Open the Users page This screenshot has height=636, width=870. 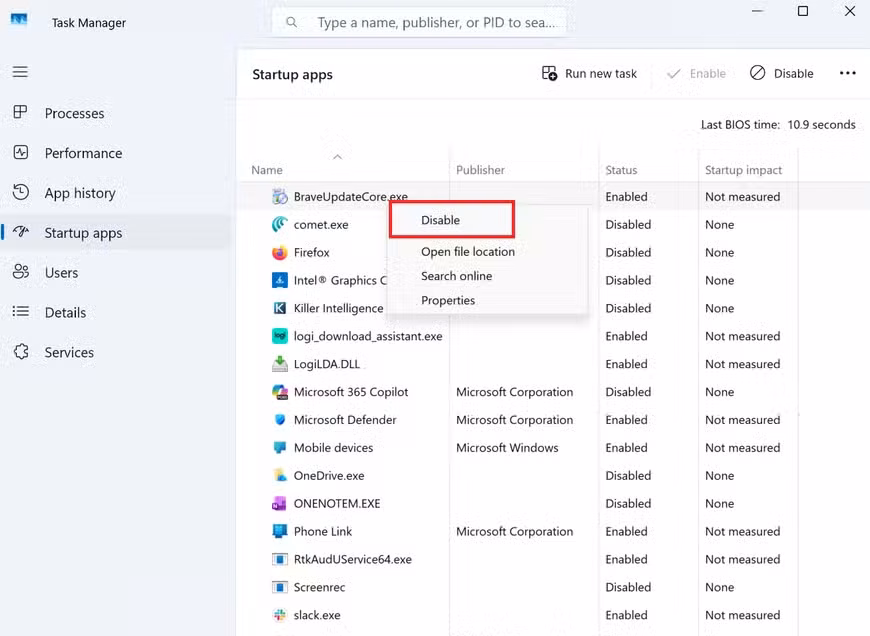pos(61,272)
